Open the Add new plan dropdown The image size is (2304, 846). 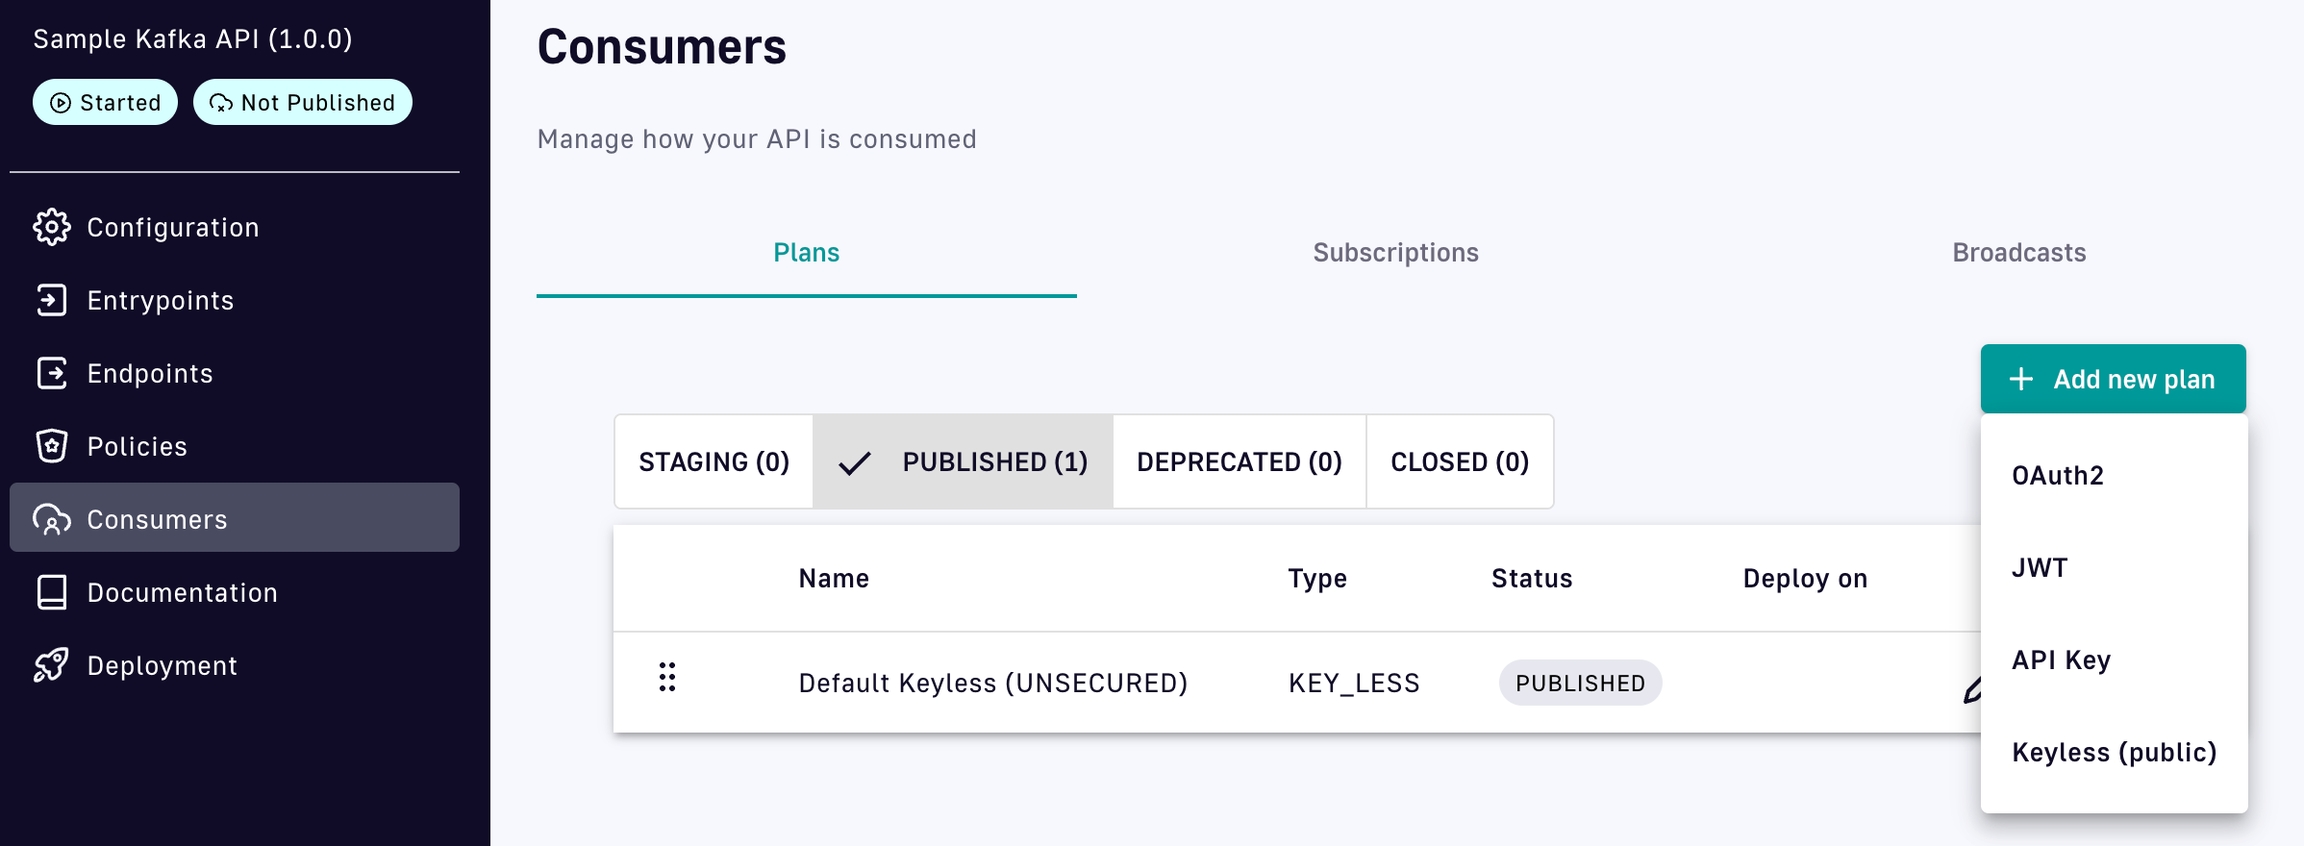click(x=2112, y=379)
